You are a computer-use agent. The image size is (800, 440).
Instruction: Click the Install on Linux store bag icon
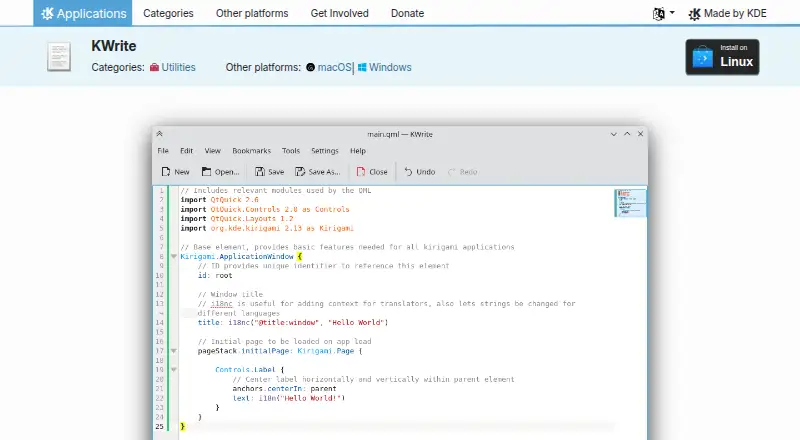(703, 57)
